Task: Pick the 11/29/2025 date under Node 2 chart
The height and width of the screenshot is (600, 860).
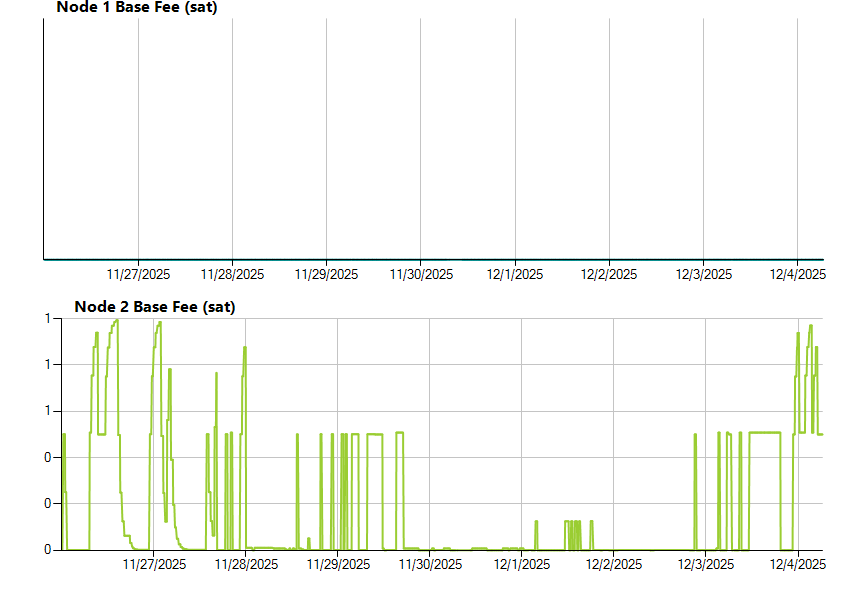Action: tap(338, 565)
